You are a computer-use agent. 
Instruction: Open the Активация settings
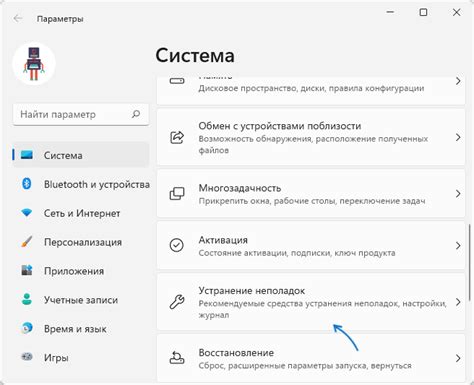click(x=311, y=245)
